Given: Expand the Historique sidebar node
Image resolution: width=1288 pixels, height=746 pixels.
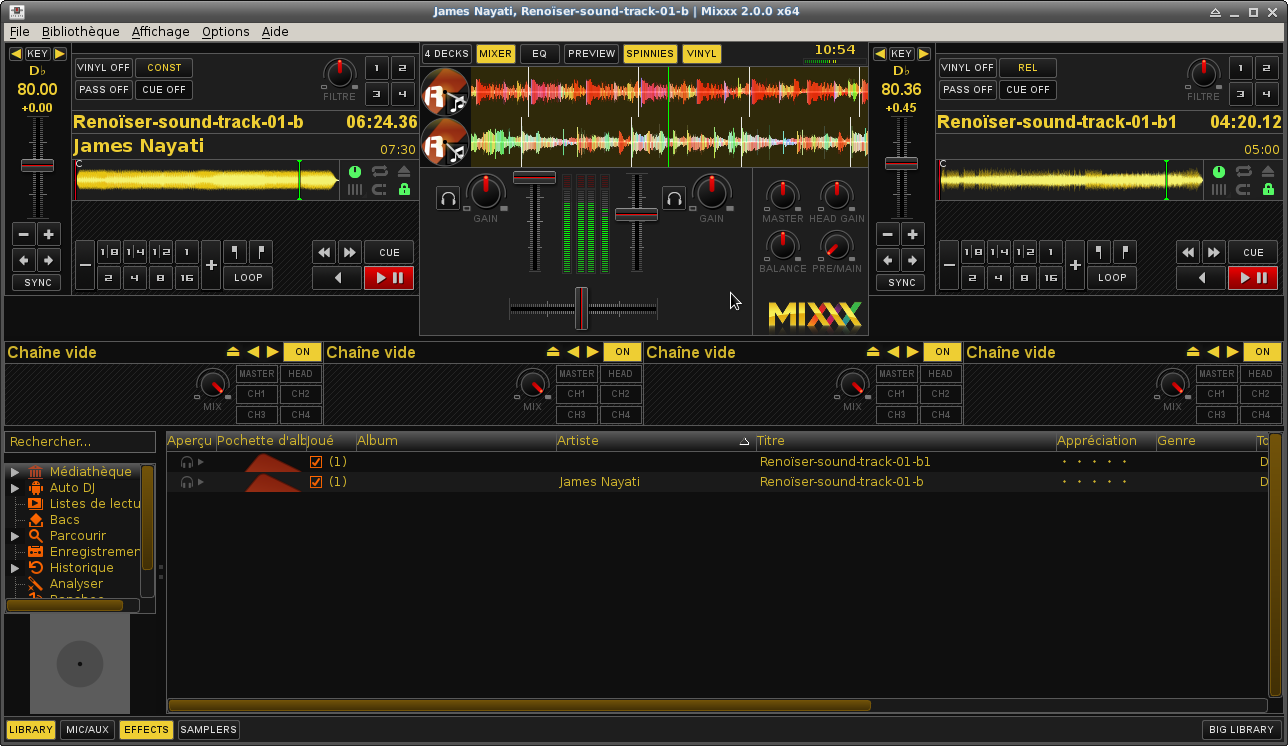Looking at the screenshot, I should 15,568.
